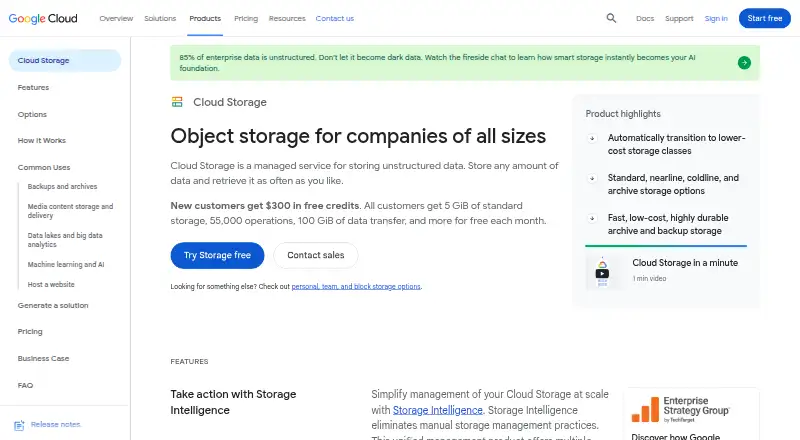Click Contact us in the top navigation

(335, 18)
